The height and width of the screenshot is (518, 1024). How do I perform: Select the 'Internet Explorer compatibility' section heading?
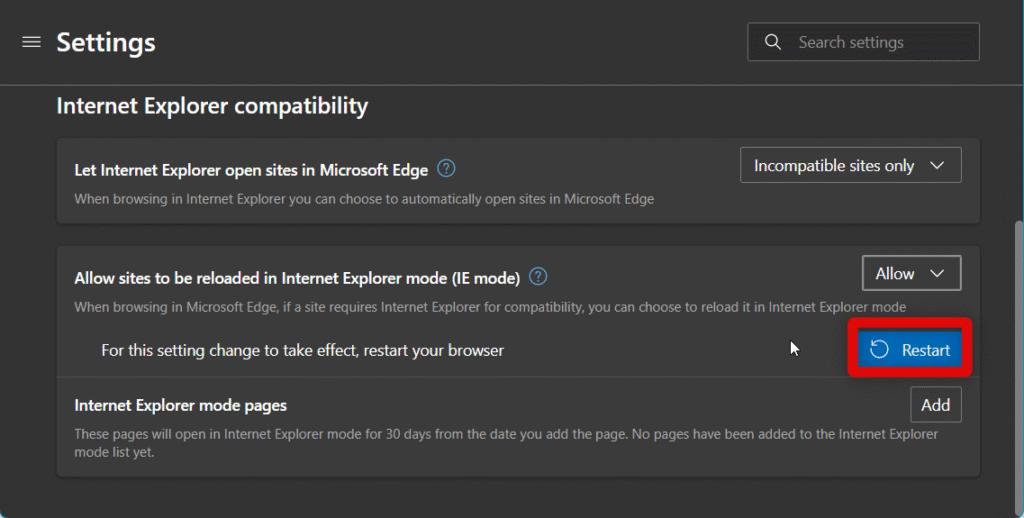tap(212, 105)
